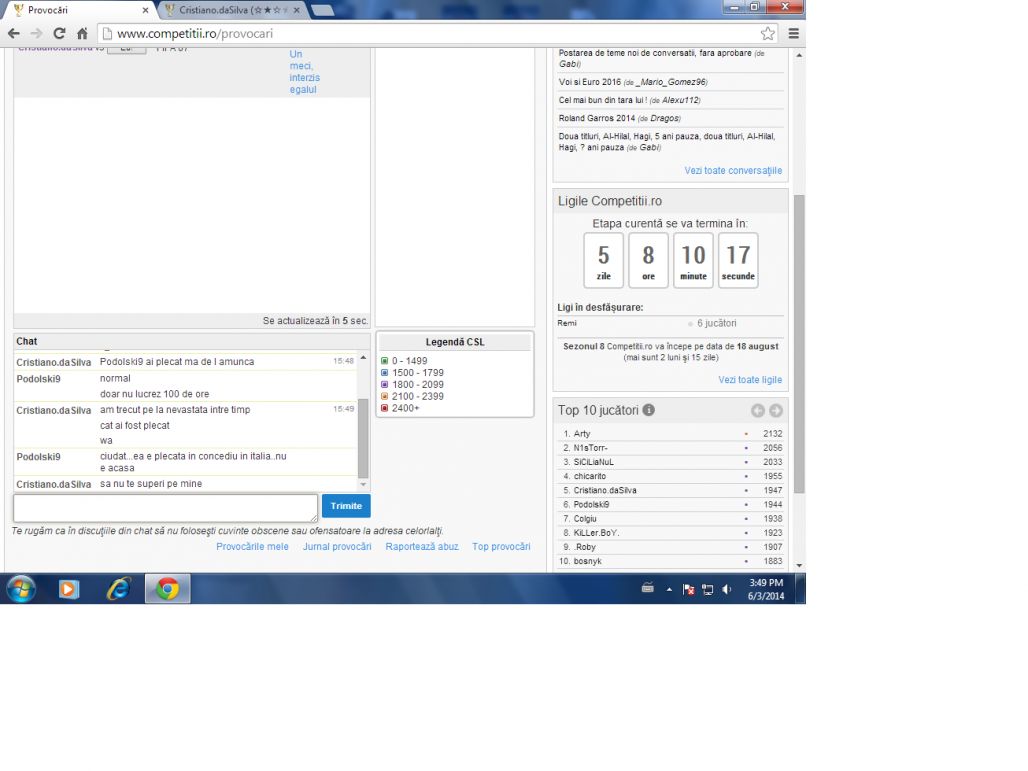Open the Raportează abuz link
This screenshot has height=771, width=1028.
point(422,547)
